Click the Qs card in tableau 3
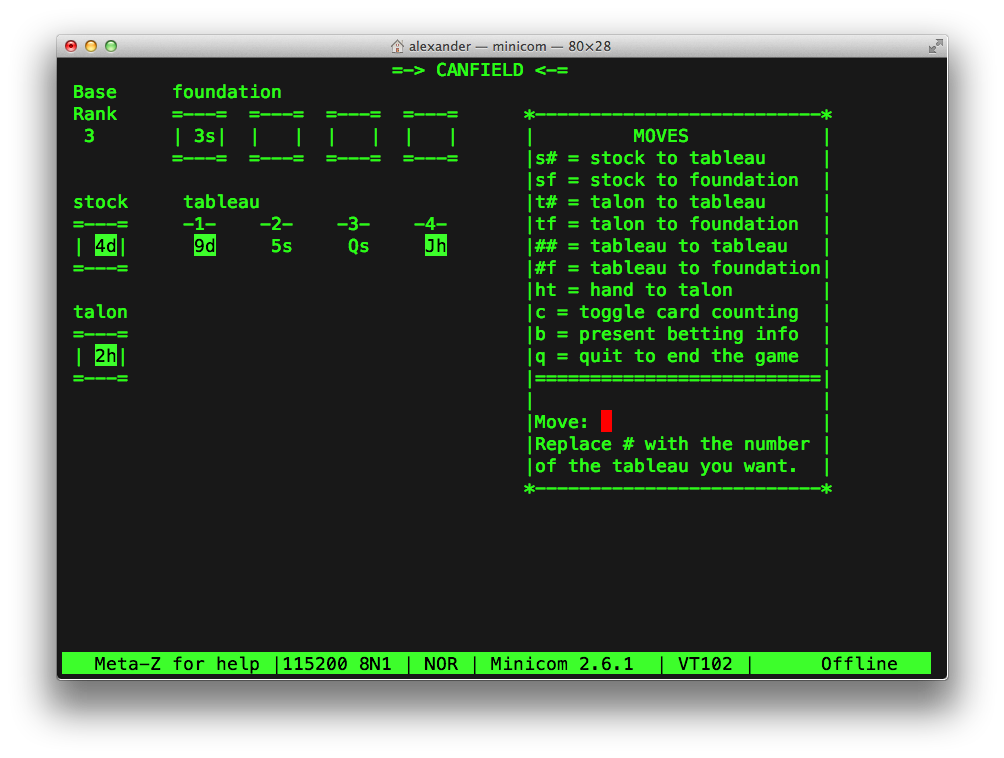1004x758 pixels. coord(358,246)
